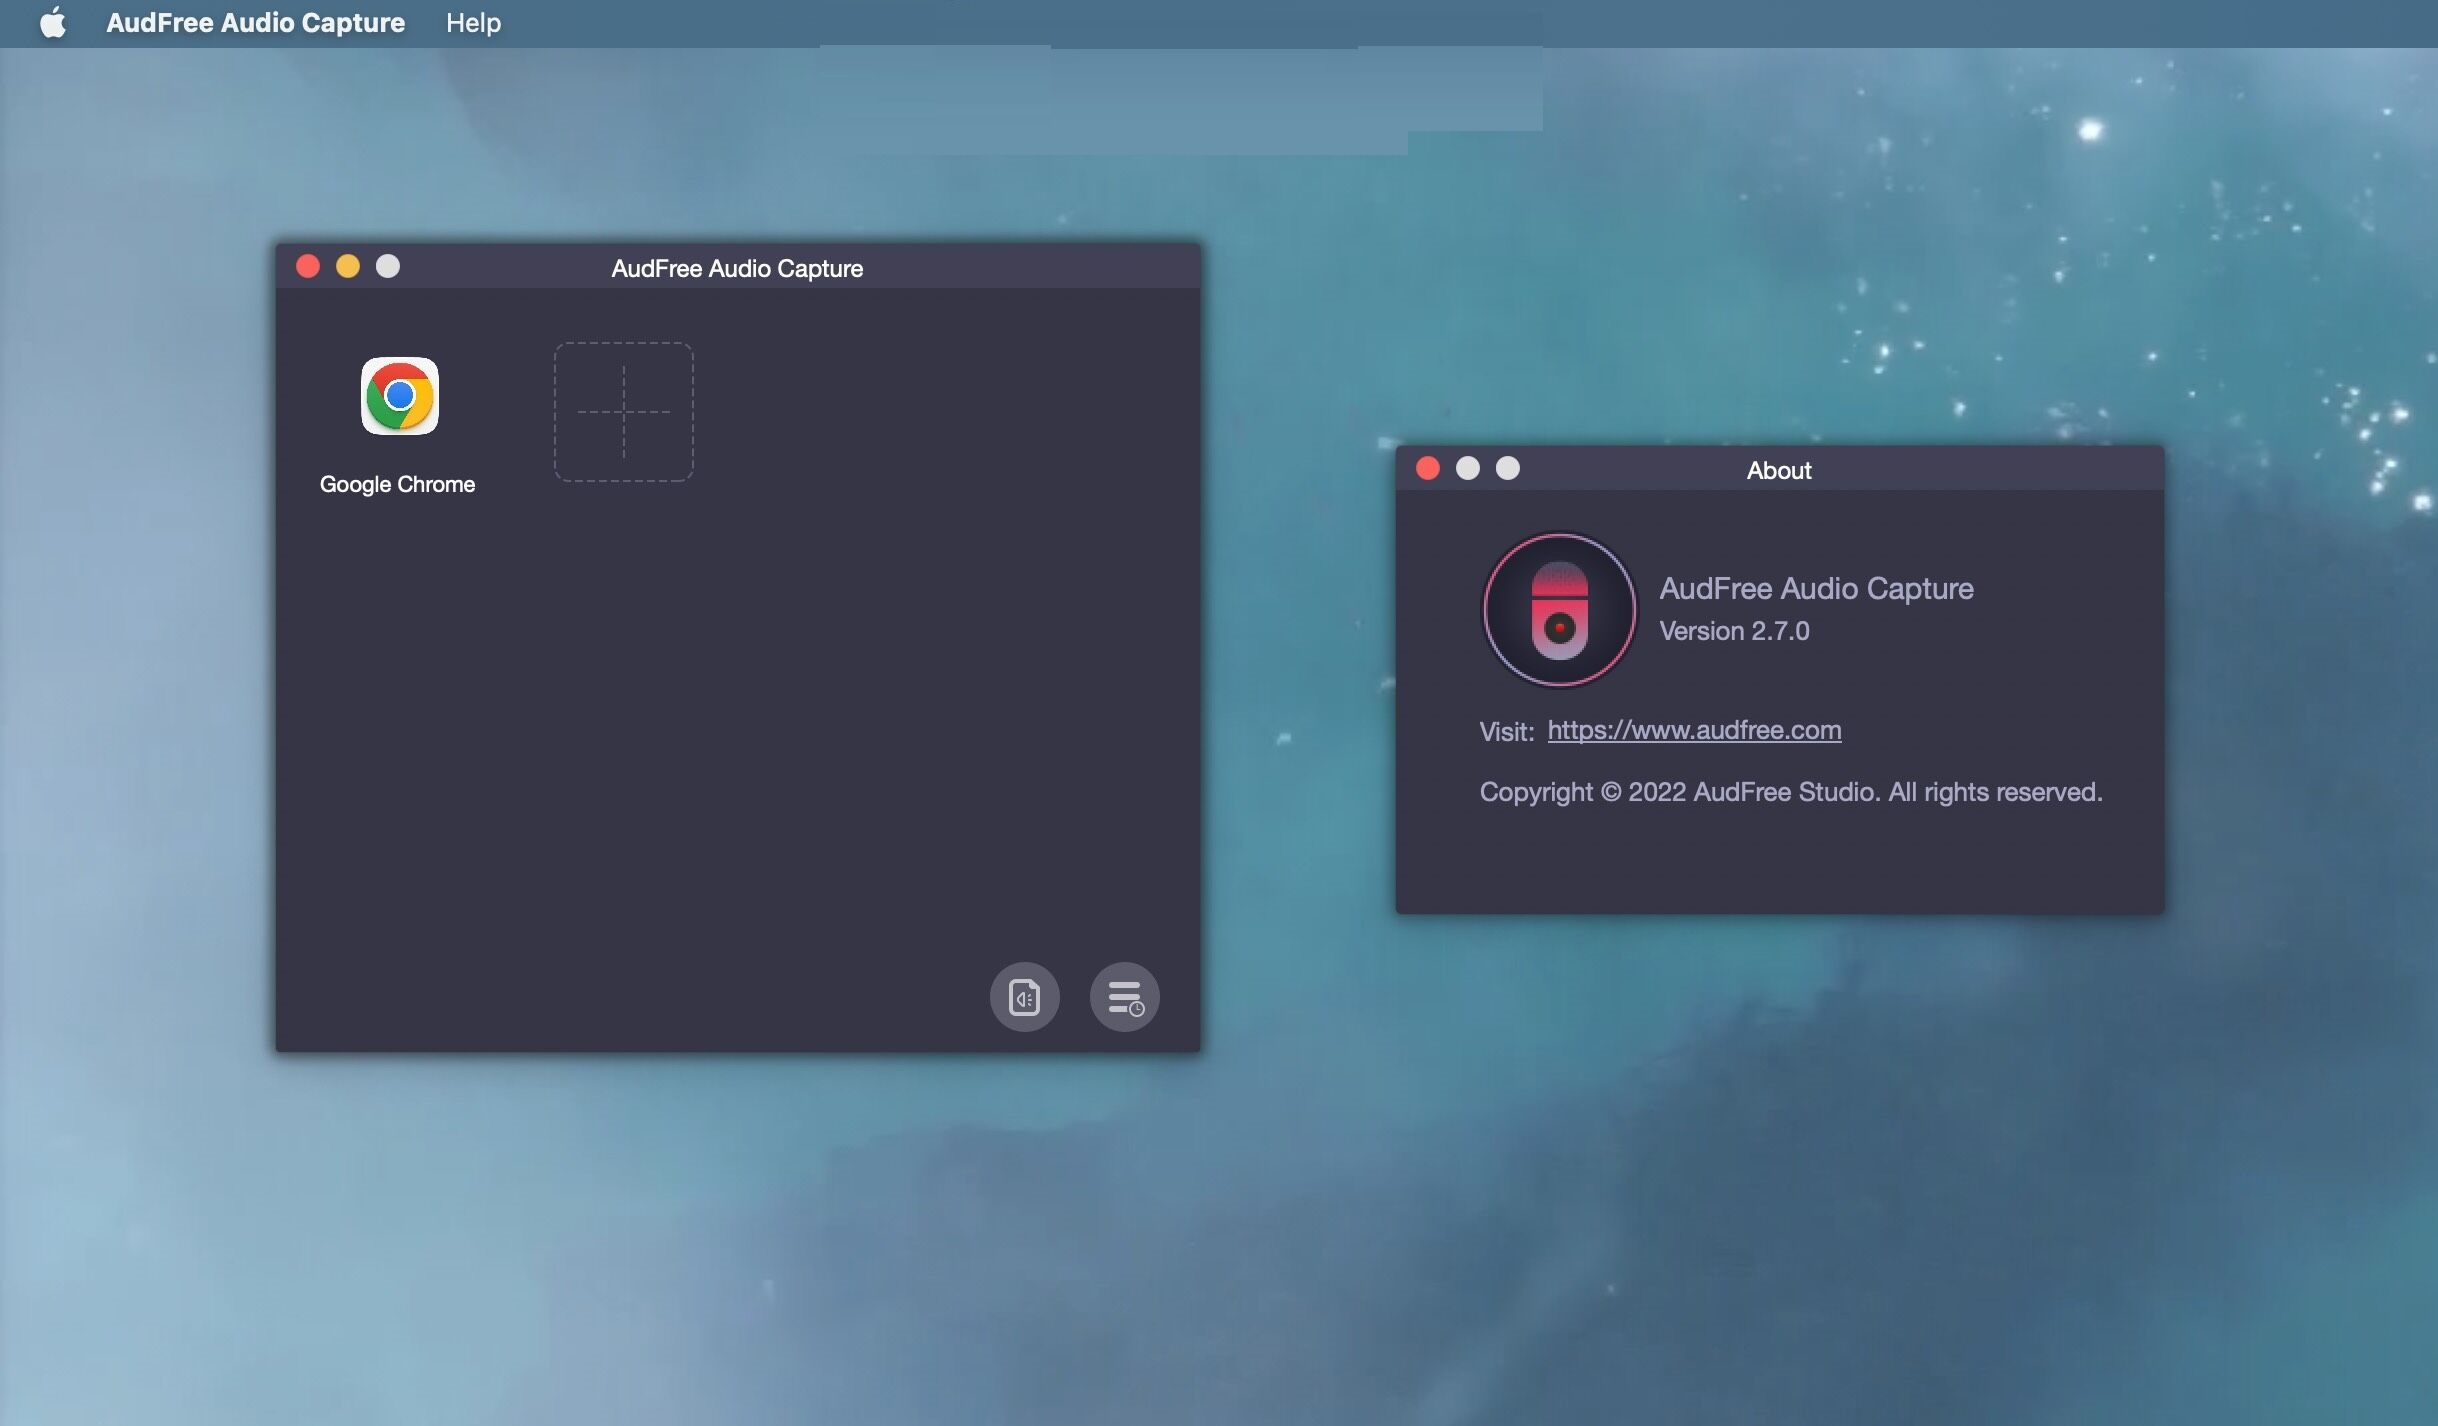The image size is (2438, 1426).
Task: Click the AudFree Audio Capture title bar
Action: 736,267
